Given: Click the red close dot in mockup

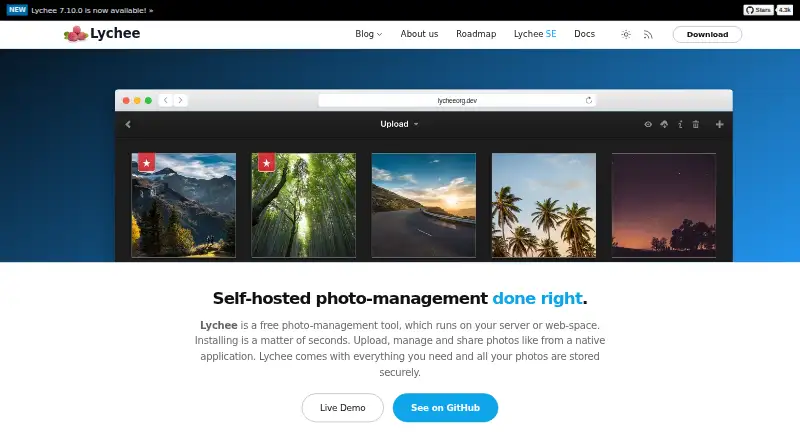Looking at the screenshot, I should click(x=126, y=101).
